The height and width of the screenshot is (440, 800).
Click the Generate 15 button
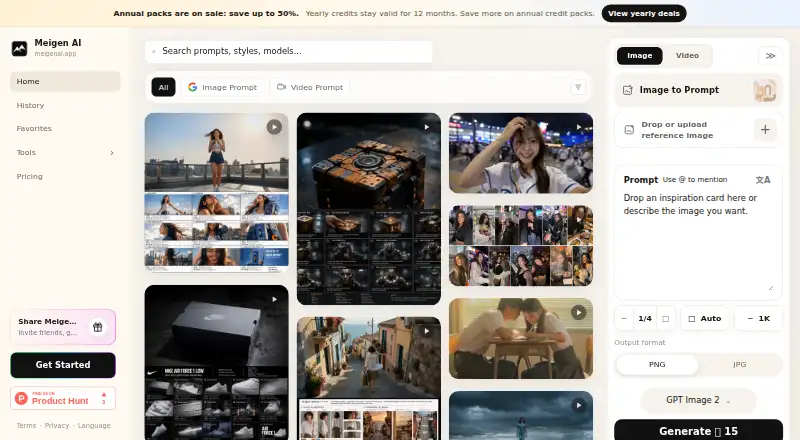coord(698,430)
